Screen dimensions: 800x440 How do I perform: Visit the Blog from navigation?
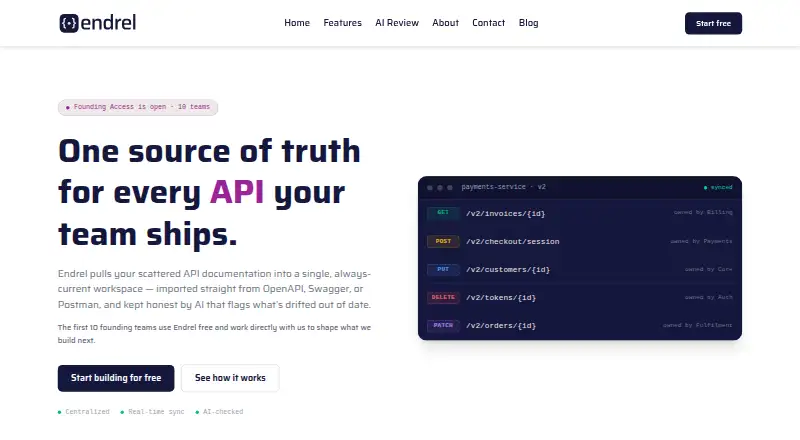coord(529,23)
